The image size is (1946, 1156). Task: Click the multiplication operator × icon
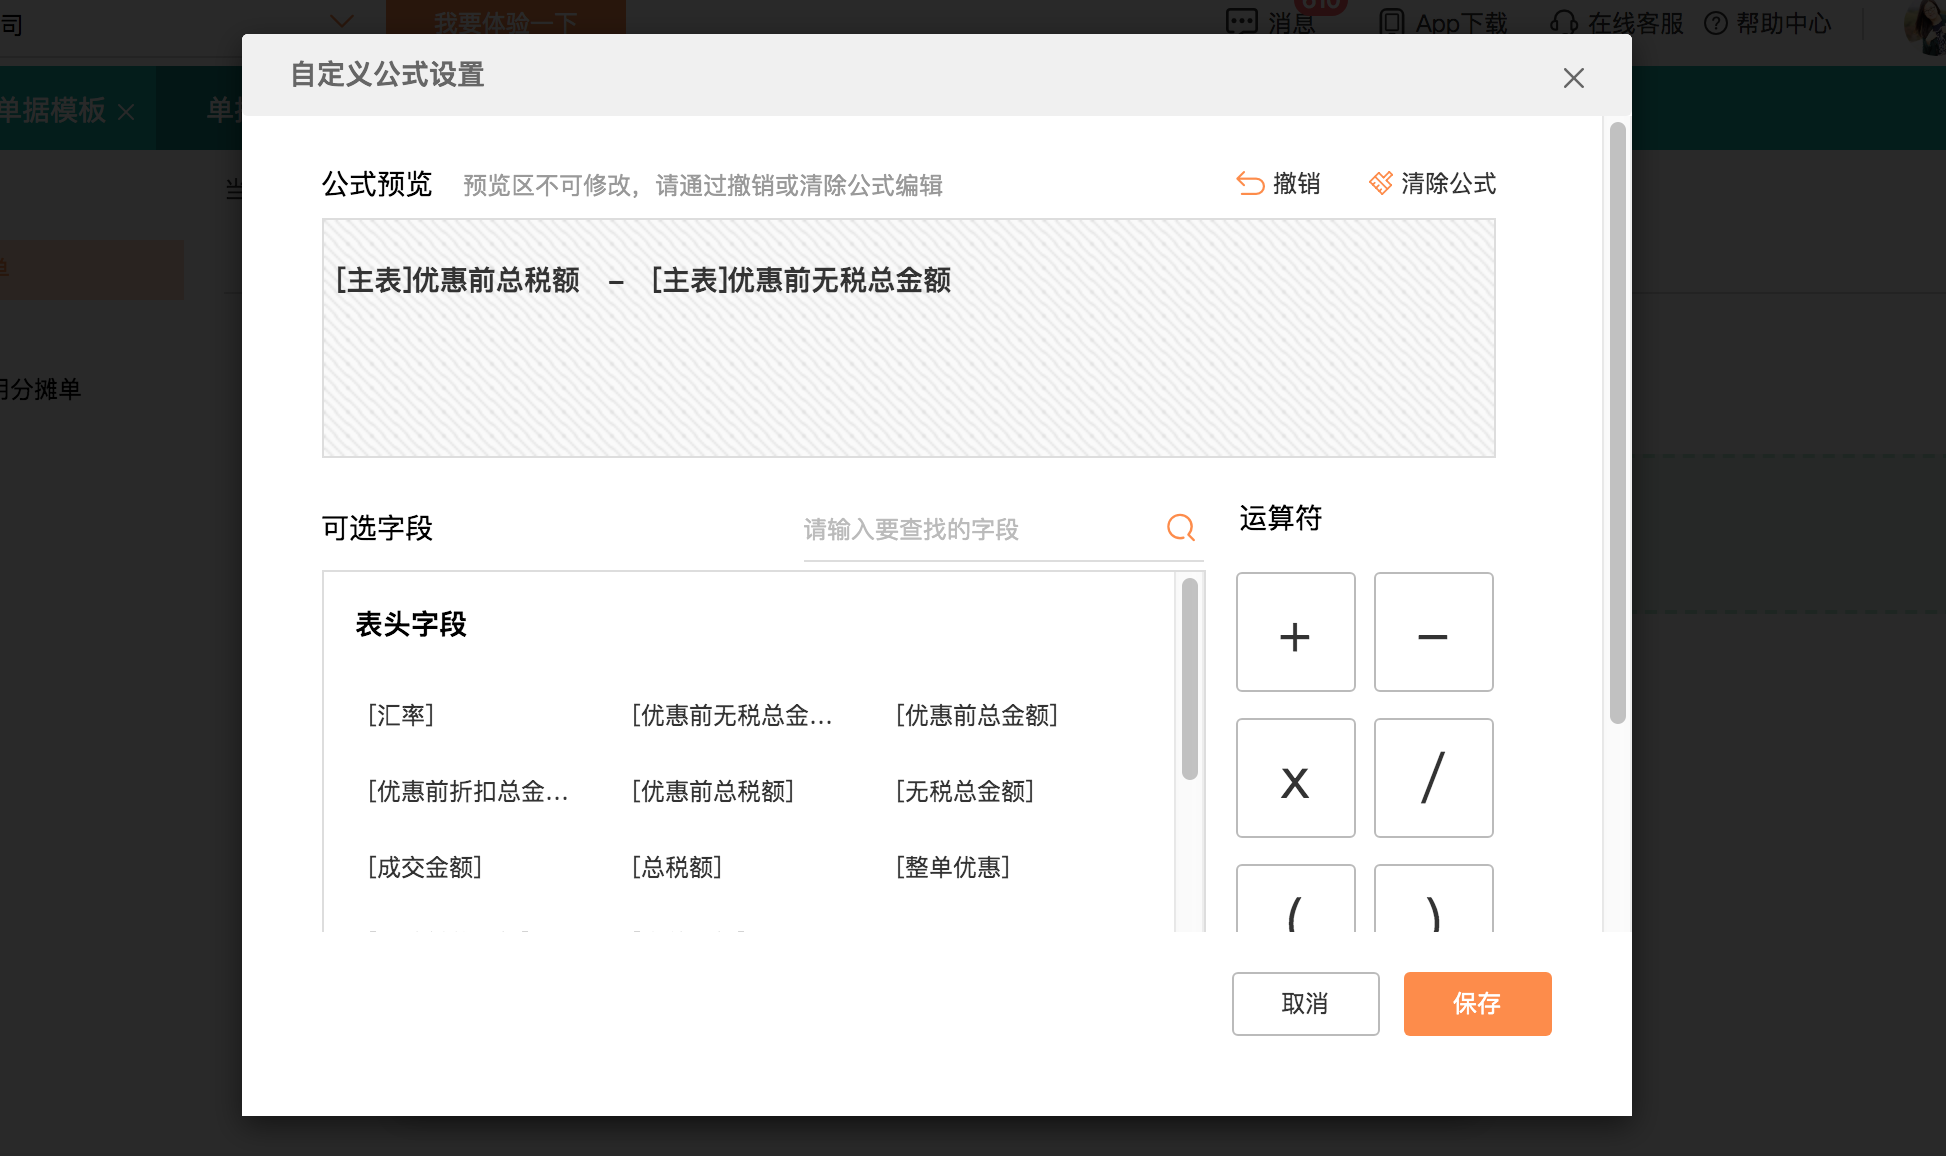pyautogui.click(x=1295, y=778)
